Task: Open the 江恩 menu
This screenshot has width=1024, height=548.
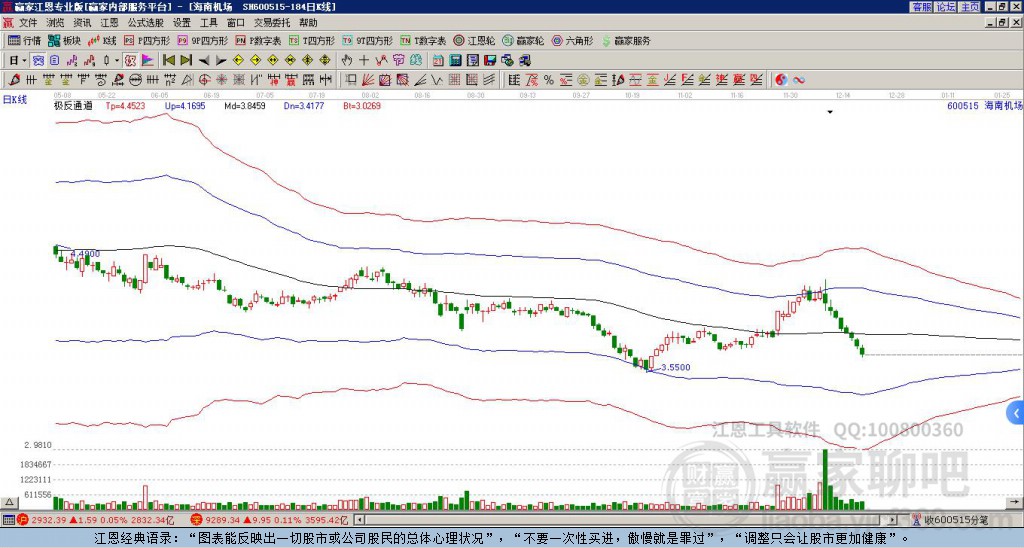Action: click(x=109, y=22)
